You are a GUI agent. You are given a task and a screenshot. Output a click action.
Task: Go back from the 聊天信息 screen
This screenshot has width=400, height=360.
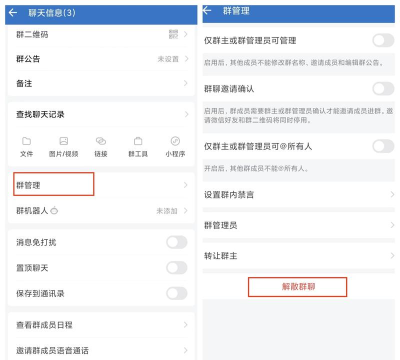[x=13, y=13]
